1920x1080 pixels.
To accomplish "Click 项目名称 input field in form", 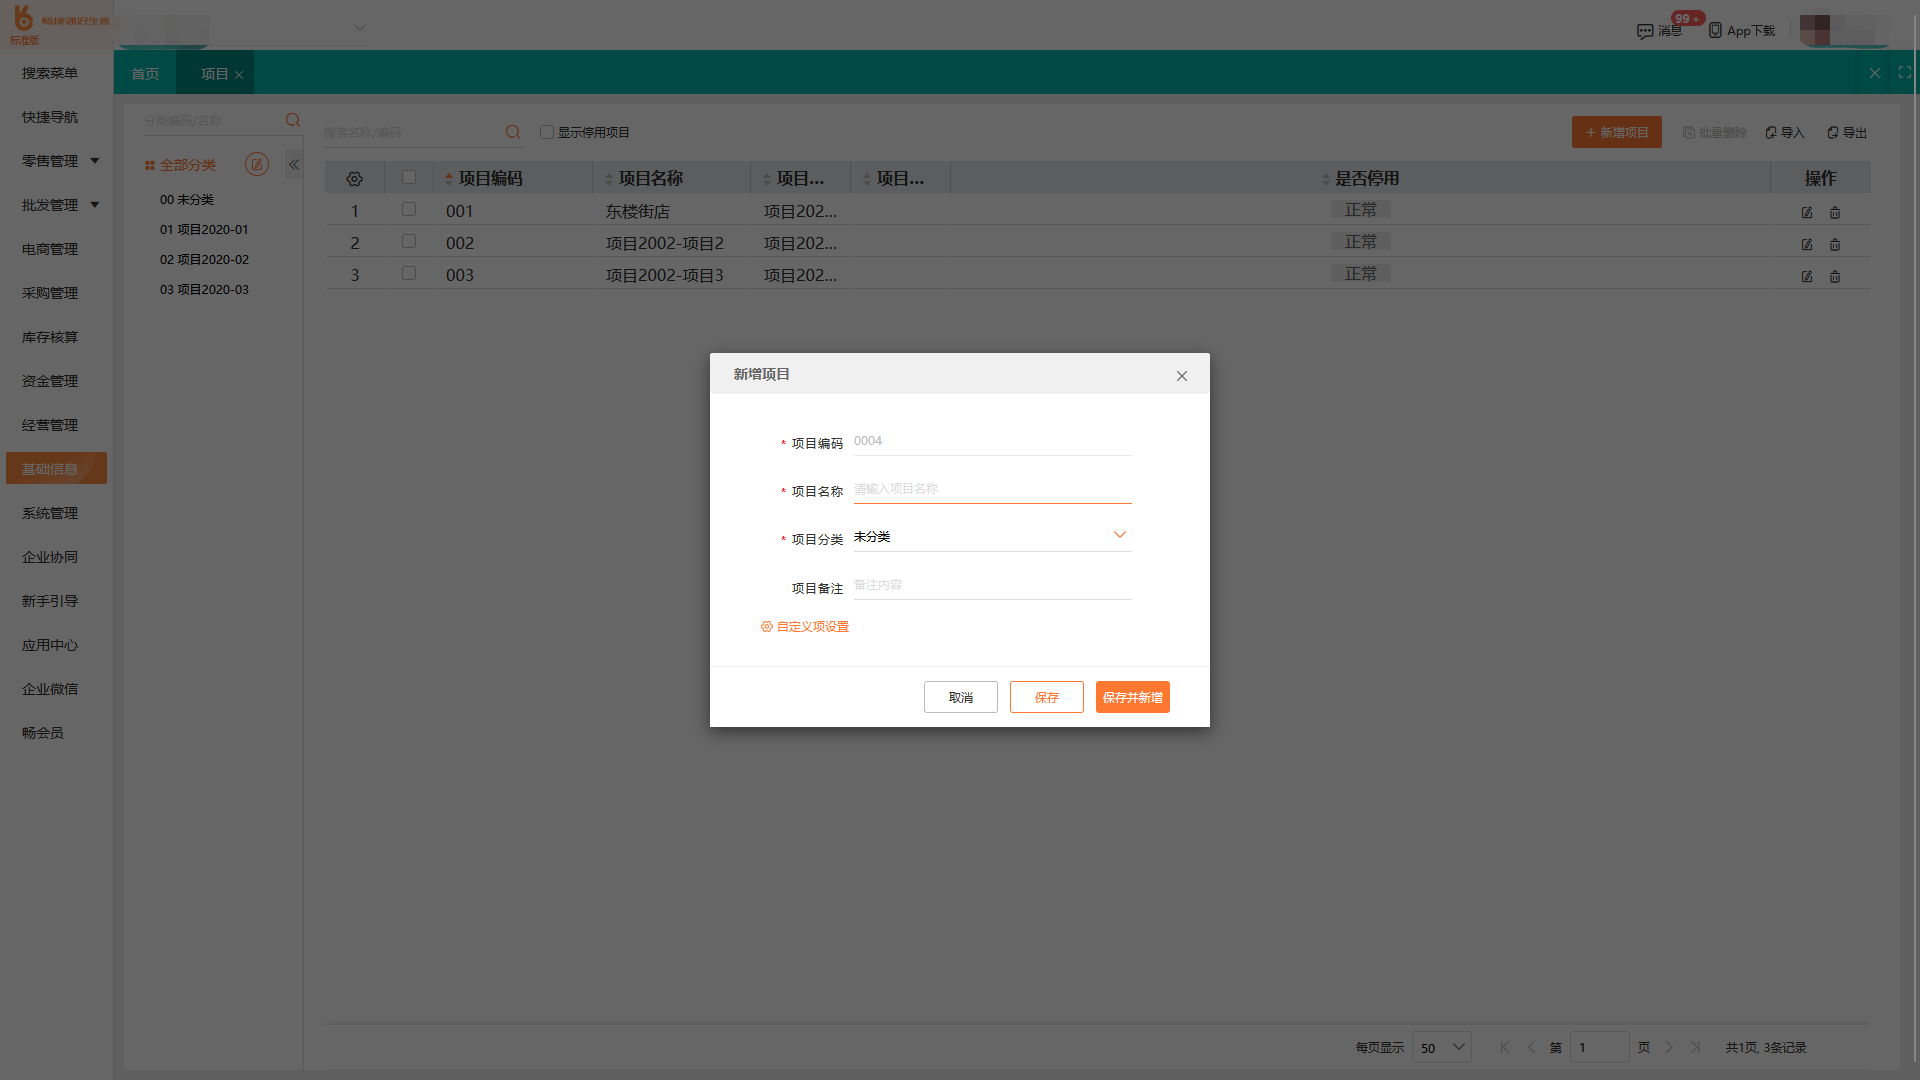I will tap(992, 489).
